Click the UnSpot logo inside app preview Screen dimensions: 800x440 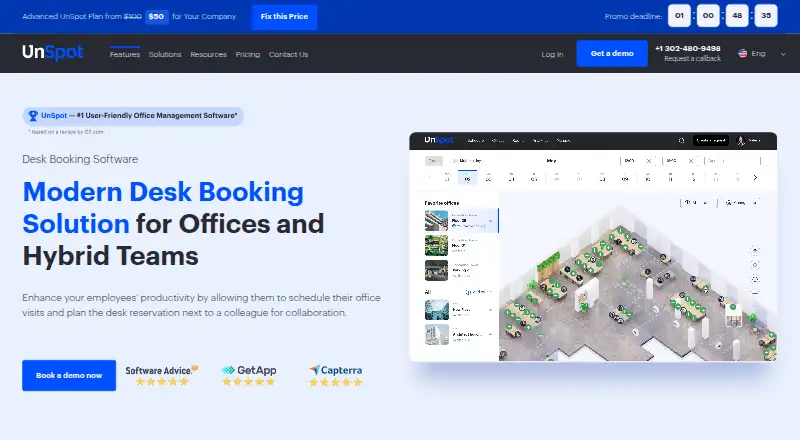click(x=438, y=140)
